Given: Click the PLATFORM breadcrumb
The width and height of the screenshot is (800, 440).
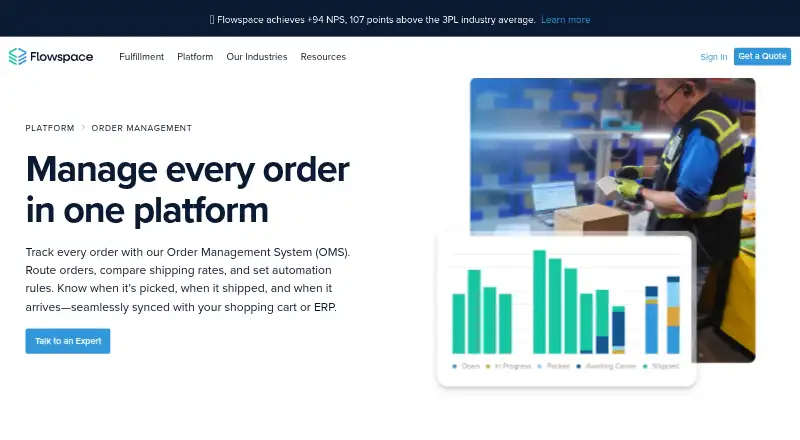Looking at the screenshot, I should point(50,128).
